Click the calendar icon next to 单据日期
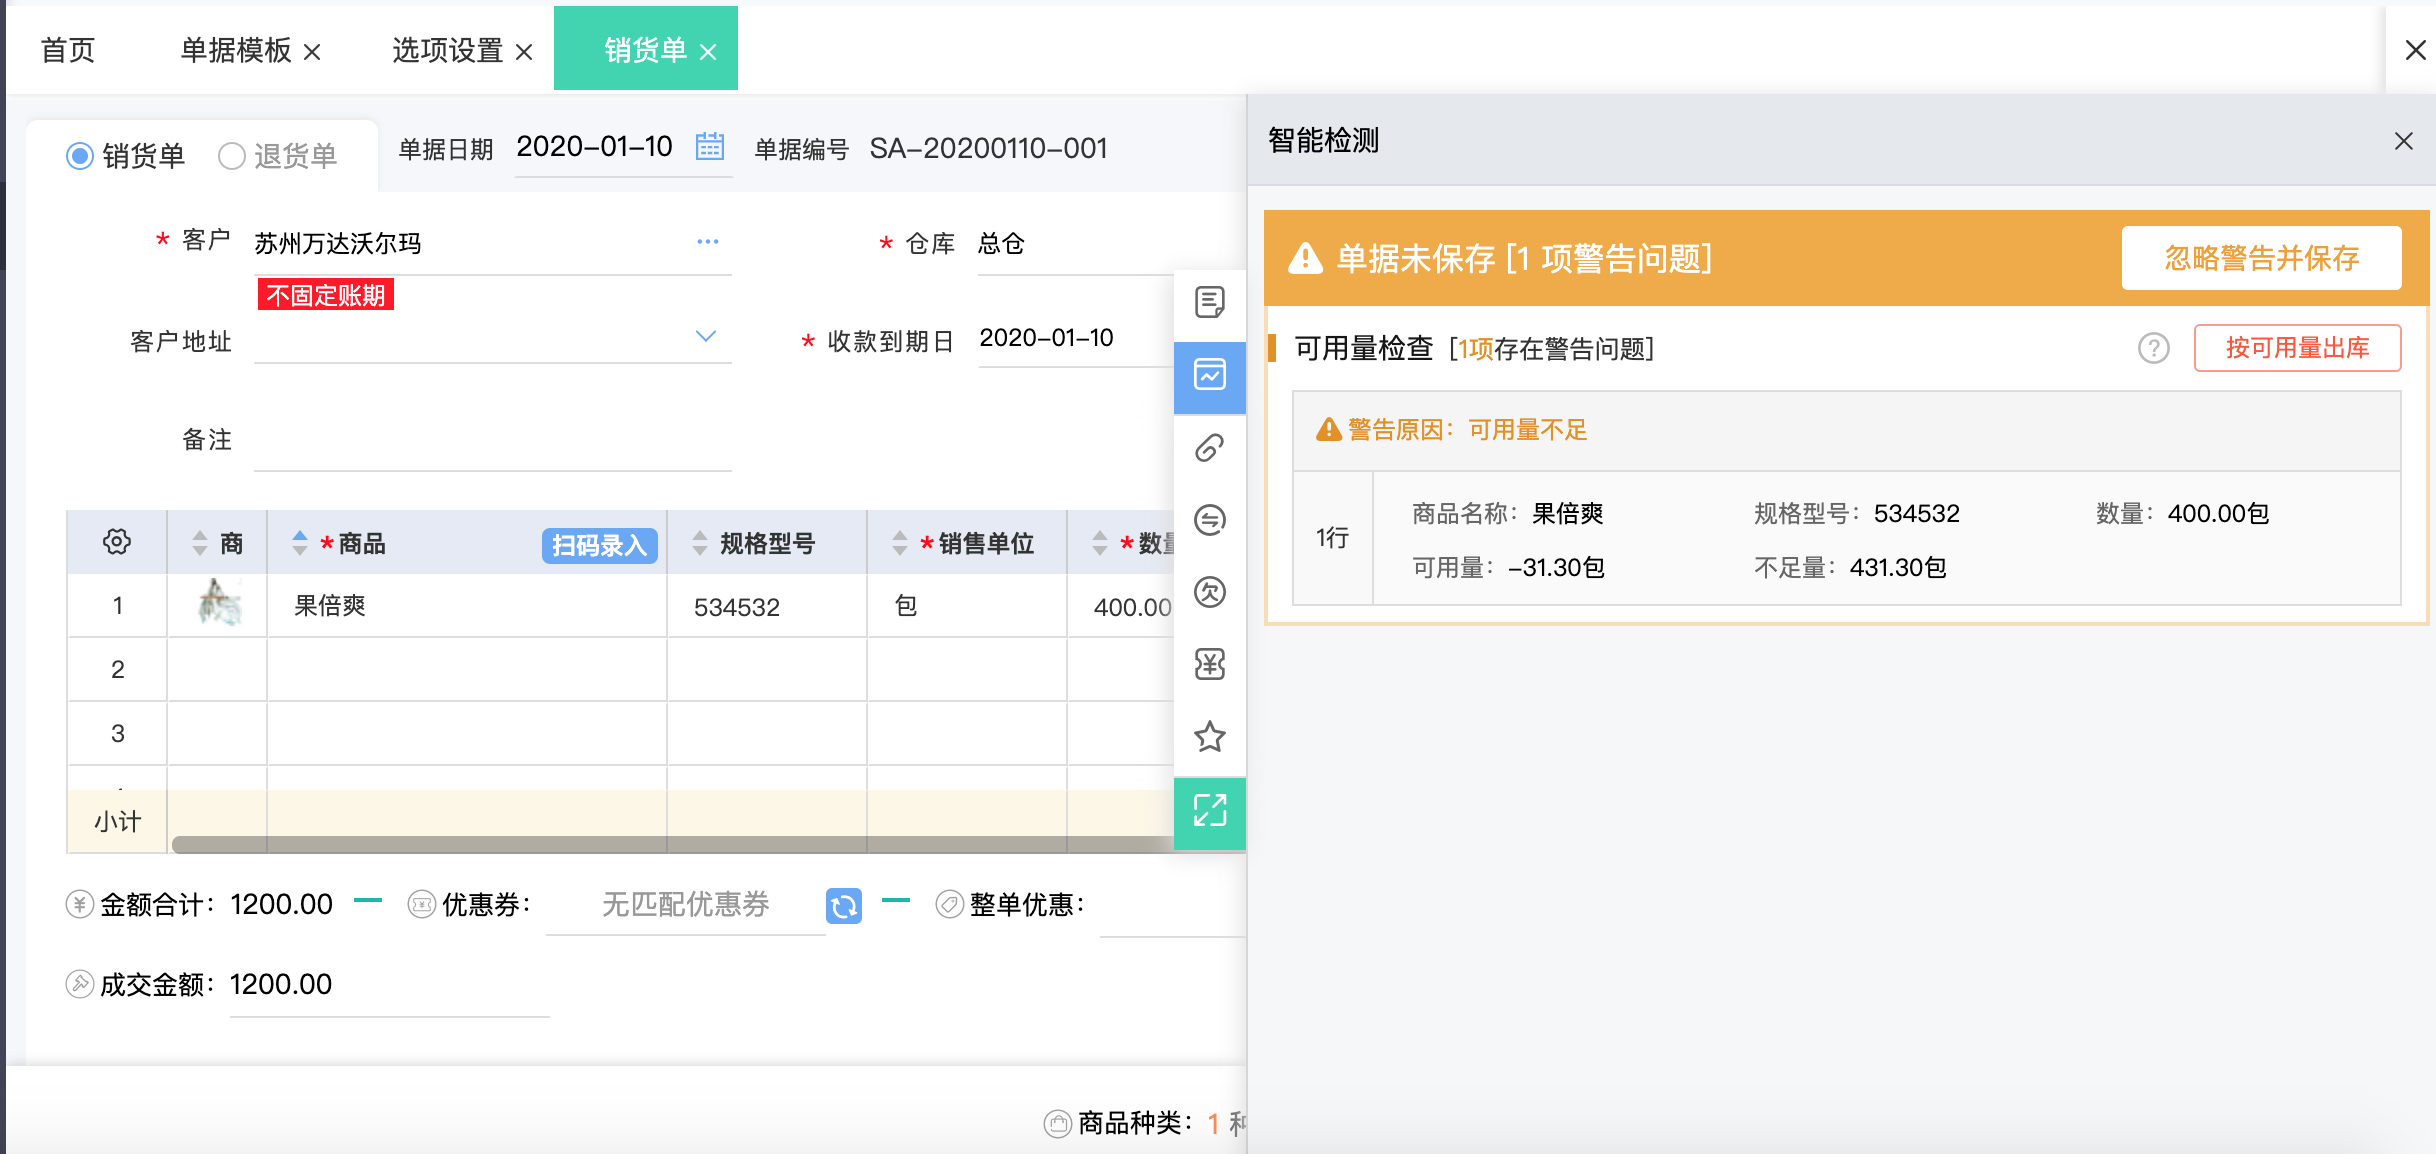This screenshot has width=2436, height=1154. coord(708,149)
